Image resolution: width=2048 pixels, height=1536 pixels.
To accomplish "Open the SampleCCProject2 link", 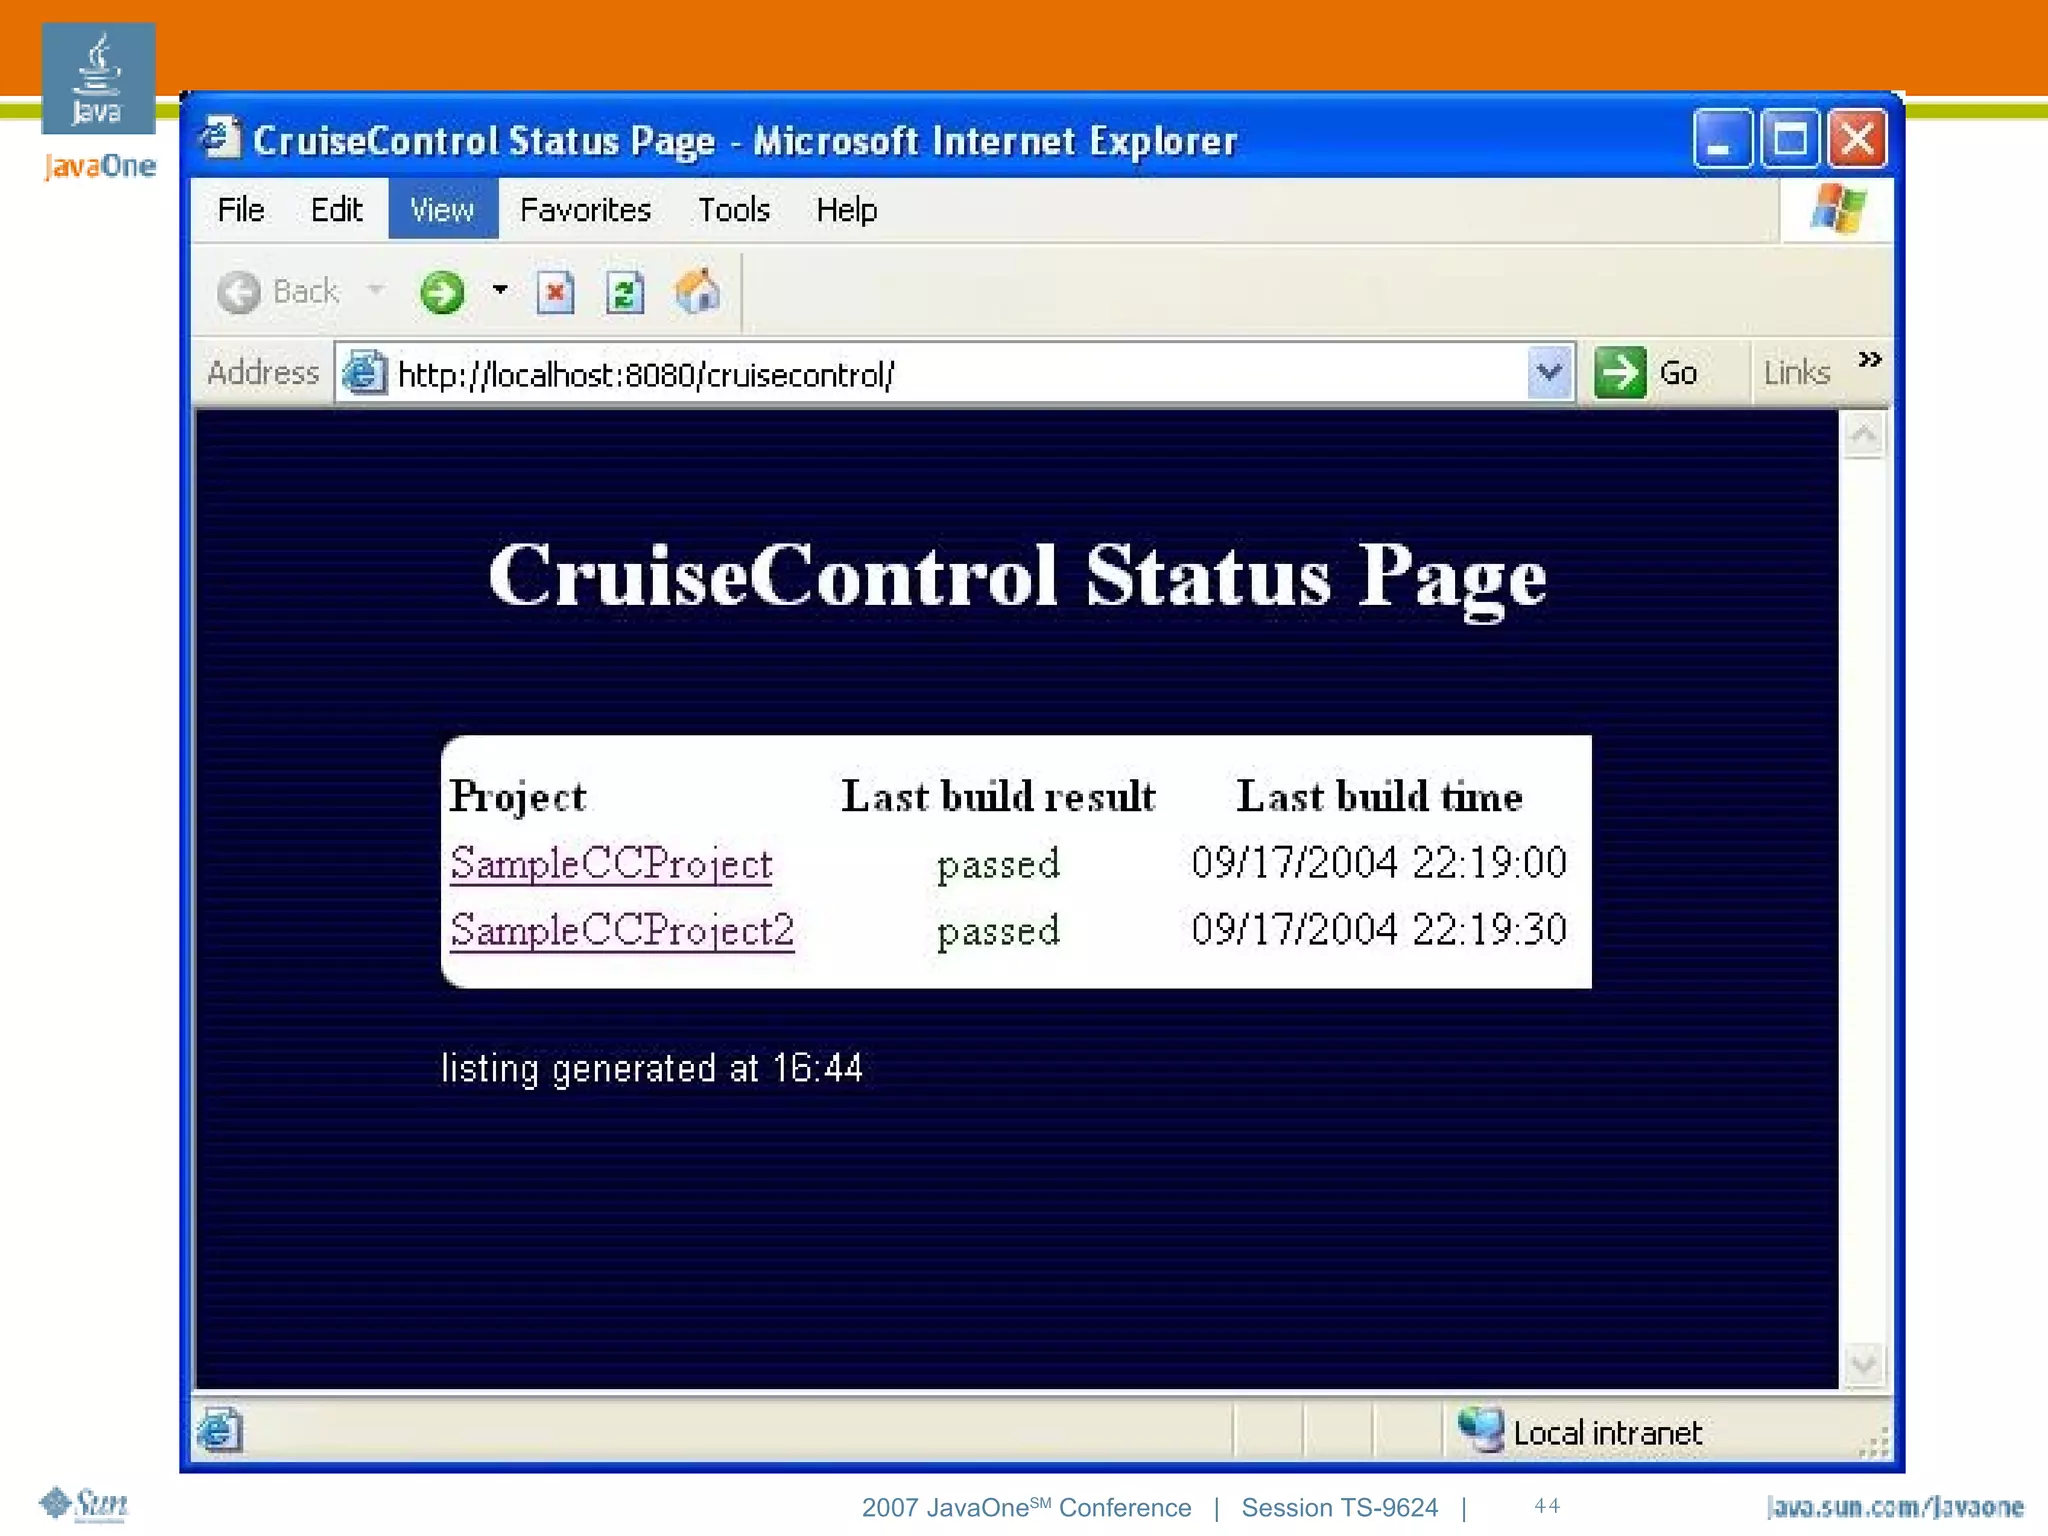I will [622, 930].
